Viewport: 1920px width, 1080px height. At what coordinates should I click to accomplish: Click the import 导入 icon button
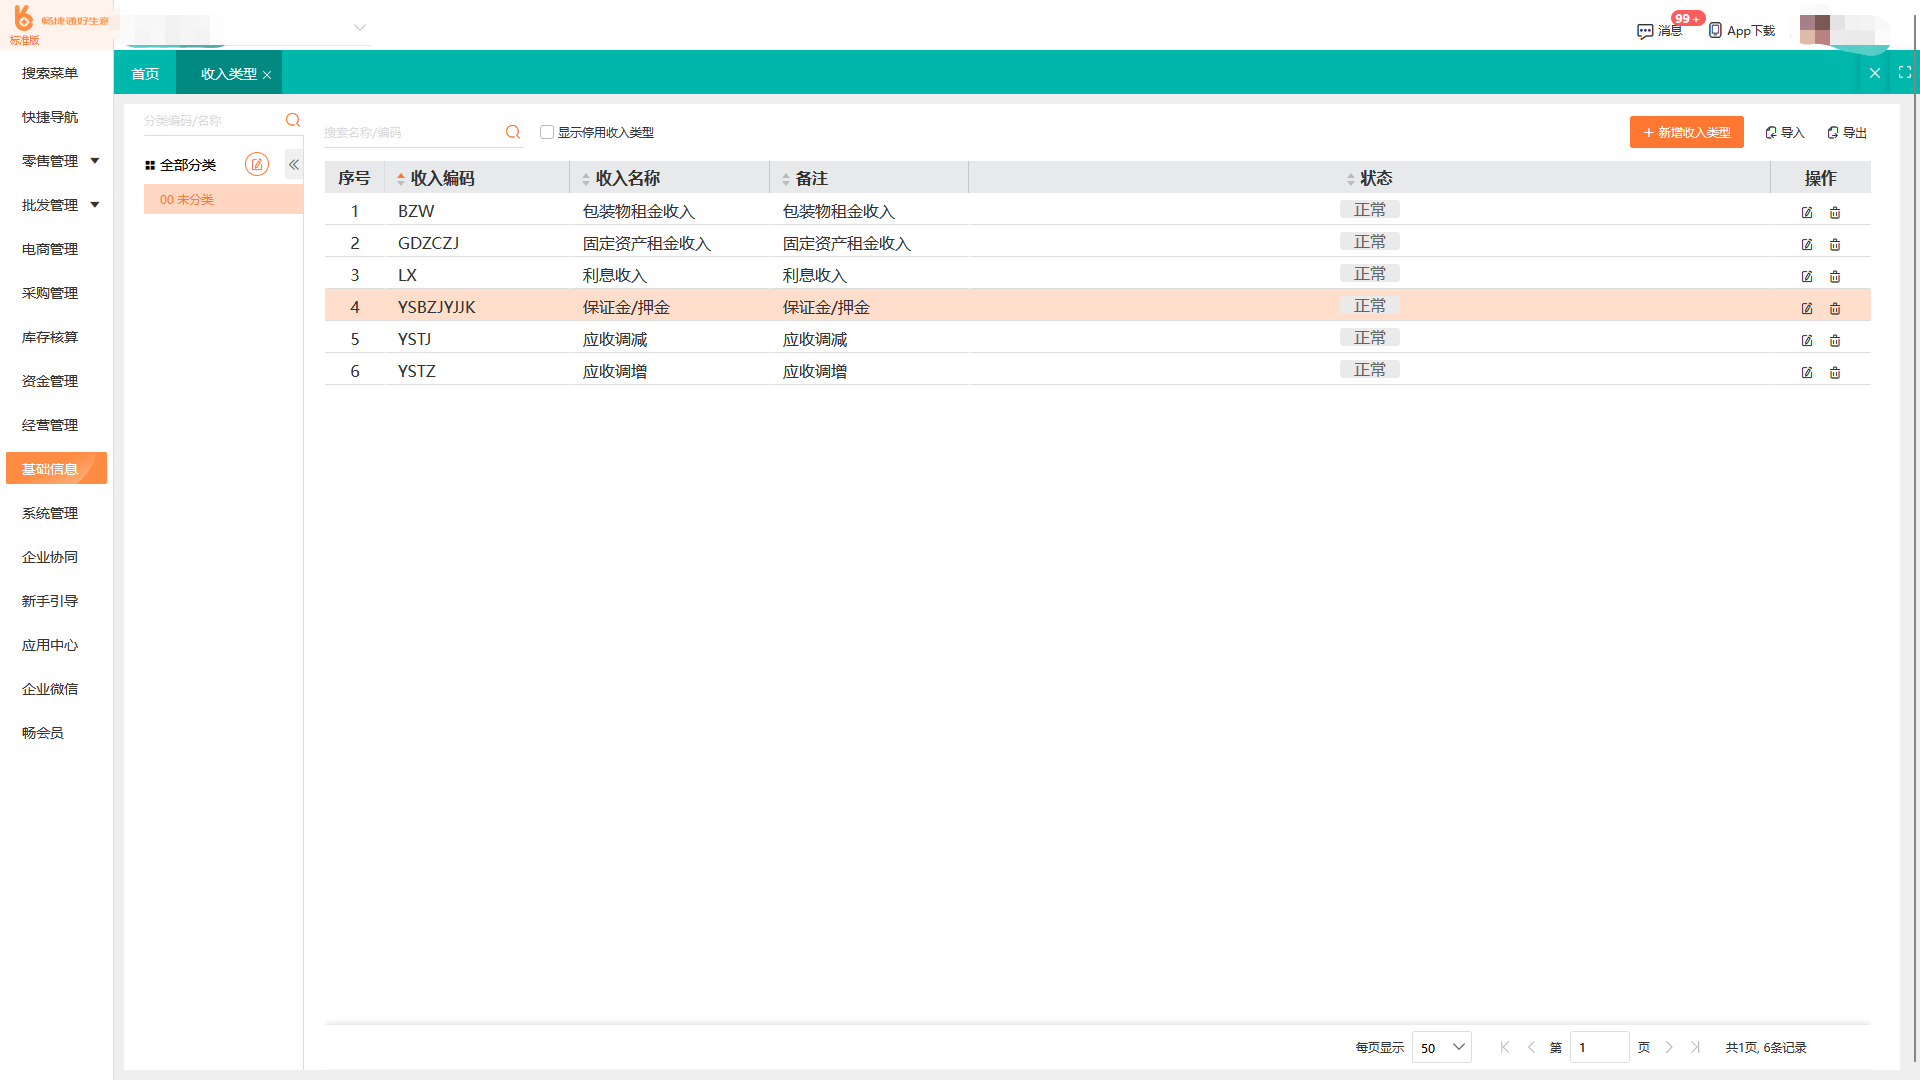pos(1785,132)
